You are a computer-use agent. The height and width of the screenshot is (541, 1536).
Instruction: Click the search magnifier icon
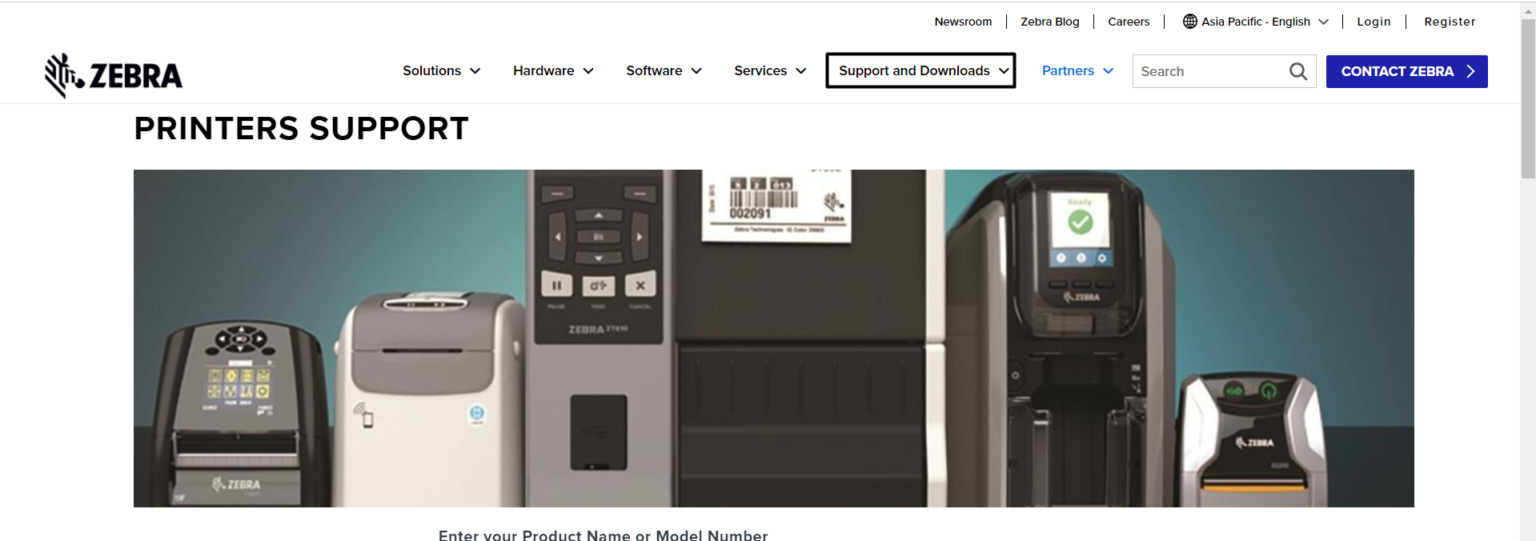pyautogui.click(x=1298, y=71)
